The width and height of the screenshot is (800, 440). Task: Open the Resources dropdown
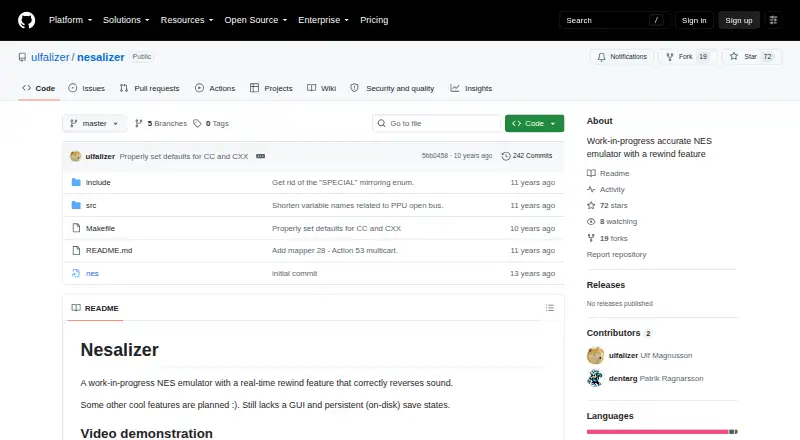point(187,20)
